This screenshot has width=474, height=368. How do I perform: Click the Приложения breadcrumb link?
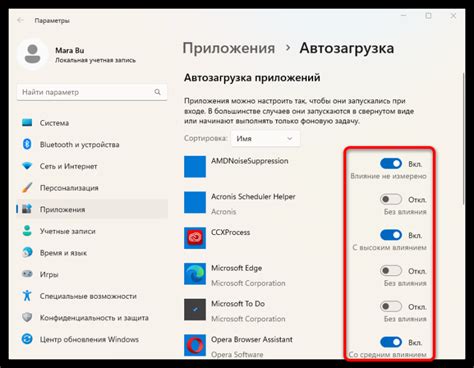click(229, 48)
